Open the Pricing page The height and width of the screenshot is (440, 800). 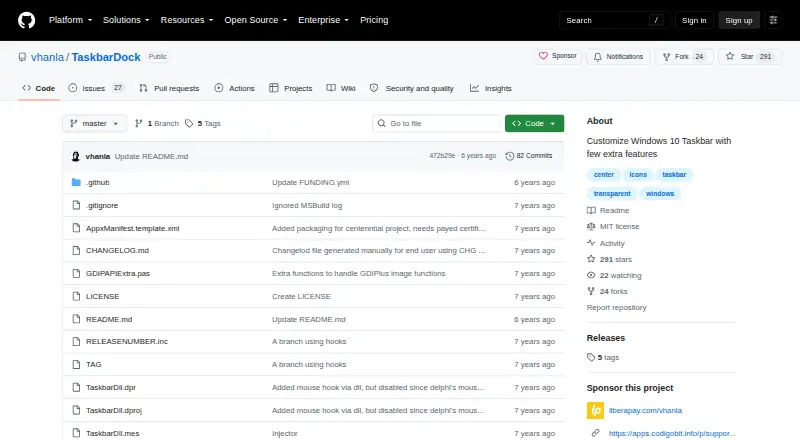pos(374,20)
